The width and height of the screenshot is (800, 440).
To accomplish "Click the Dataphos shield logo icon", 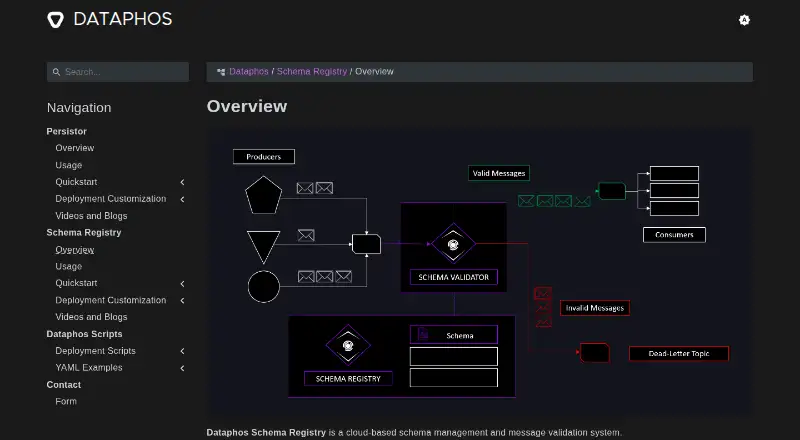I will point(56,19).
